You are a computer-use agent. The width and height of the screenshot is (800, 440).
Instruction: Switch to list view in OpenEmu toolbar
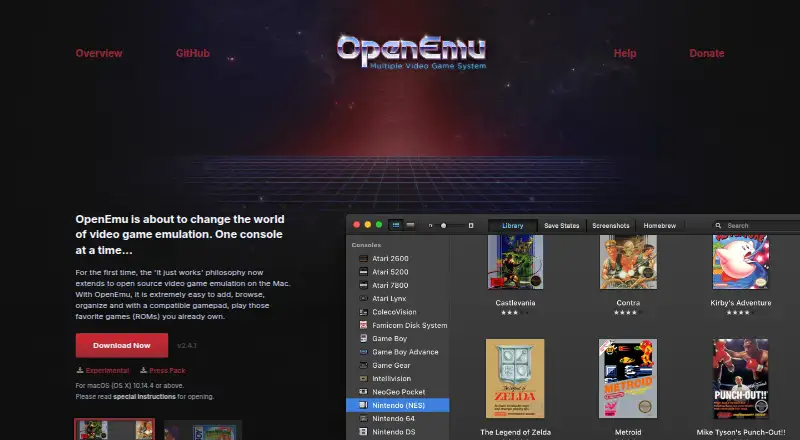pos(410,225)
